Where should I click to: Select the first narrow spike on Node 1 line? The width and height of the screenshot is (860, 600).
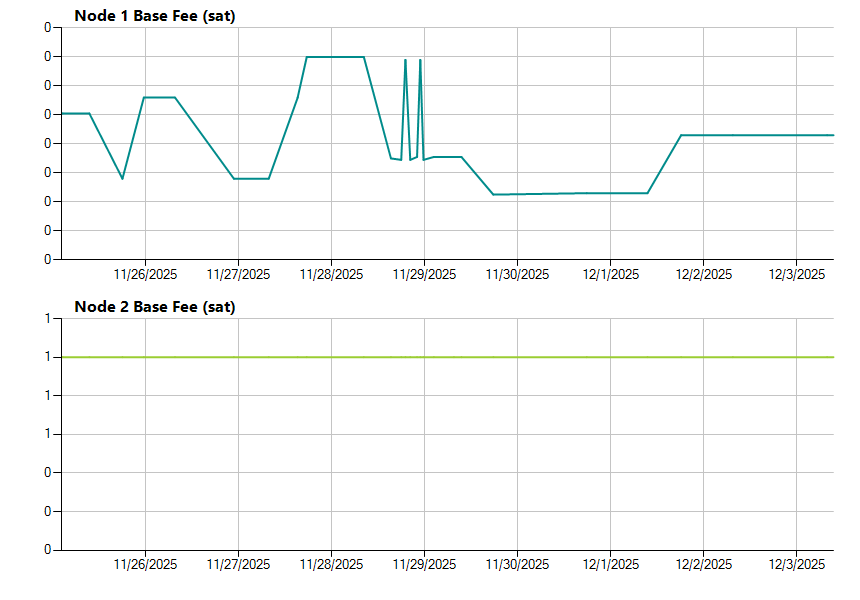coord(405,61)
